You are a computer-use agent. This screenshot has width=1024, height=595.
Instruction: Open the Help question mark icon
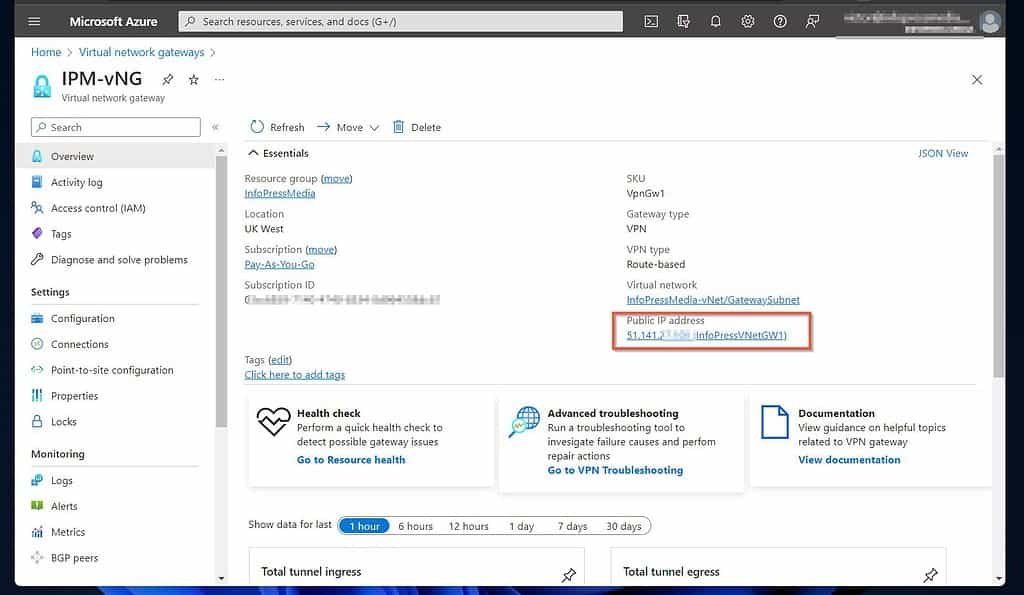(x=780, y=22)
